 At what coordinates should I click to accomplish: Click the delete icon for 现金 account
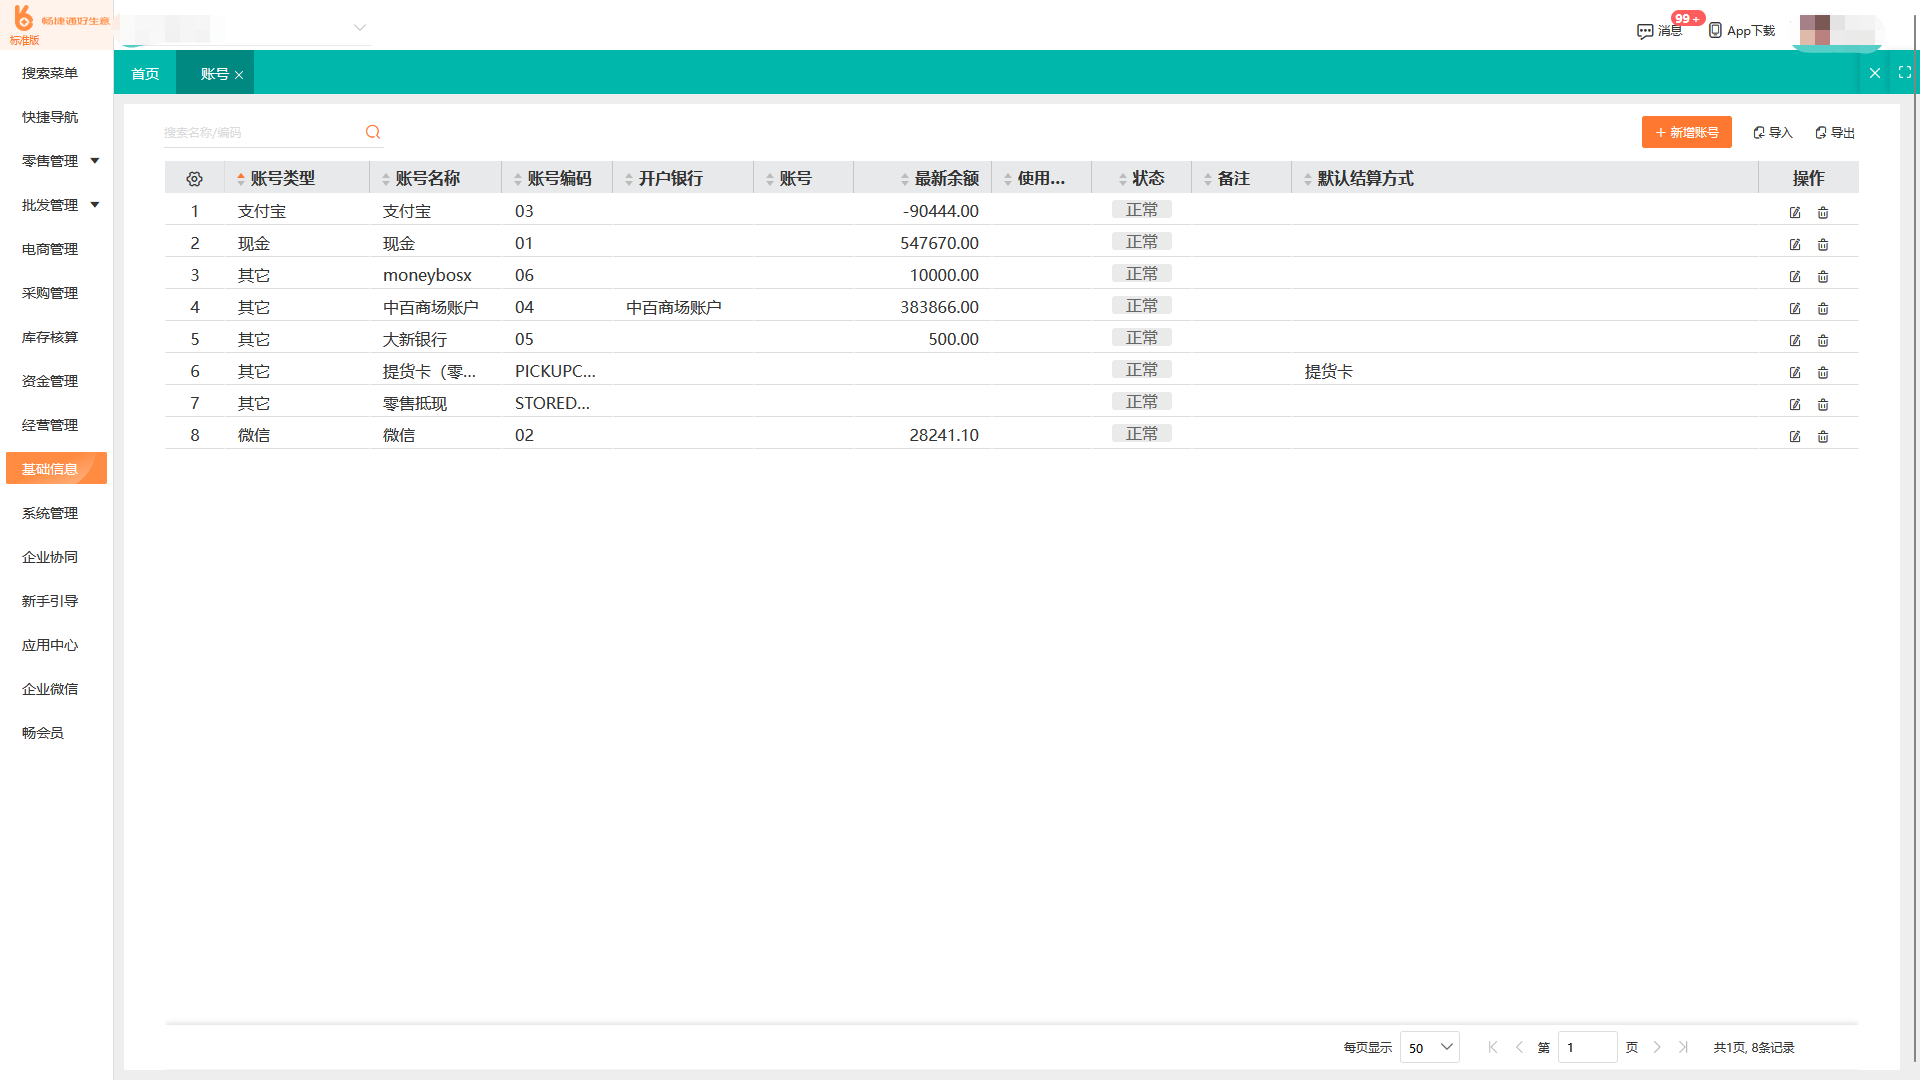point(1824,243)
